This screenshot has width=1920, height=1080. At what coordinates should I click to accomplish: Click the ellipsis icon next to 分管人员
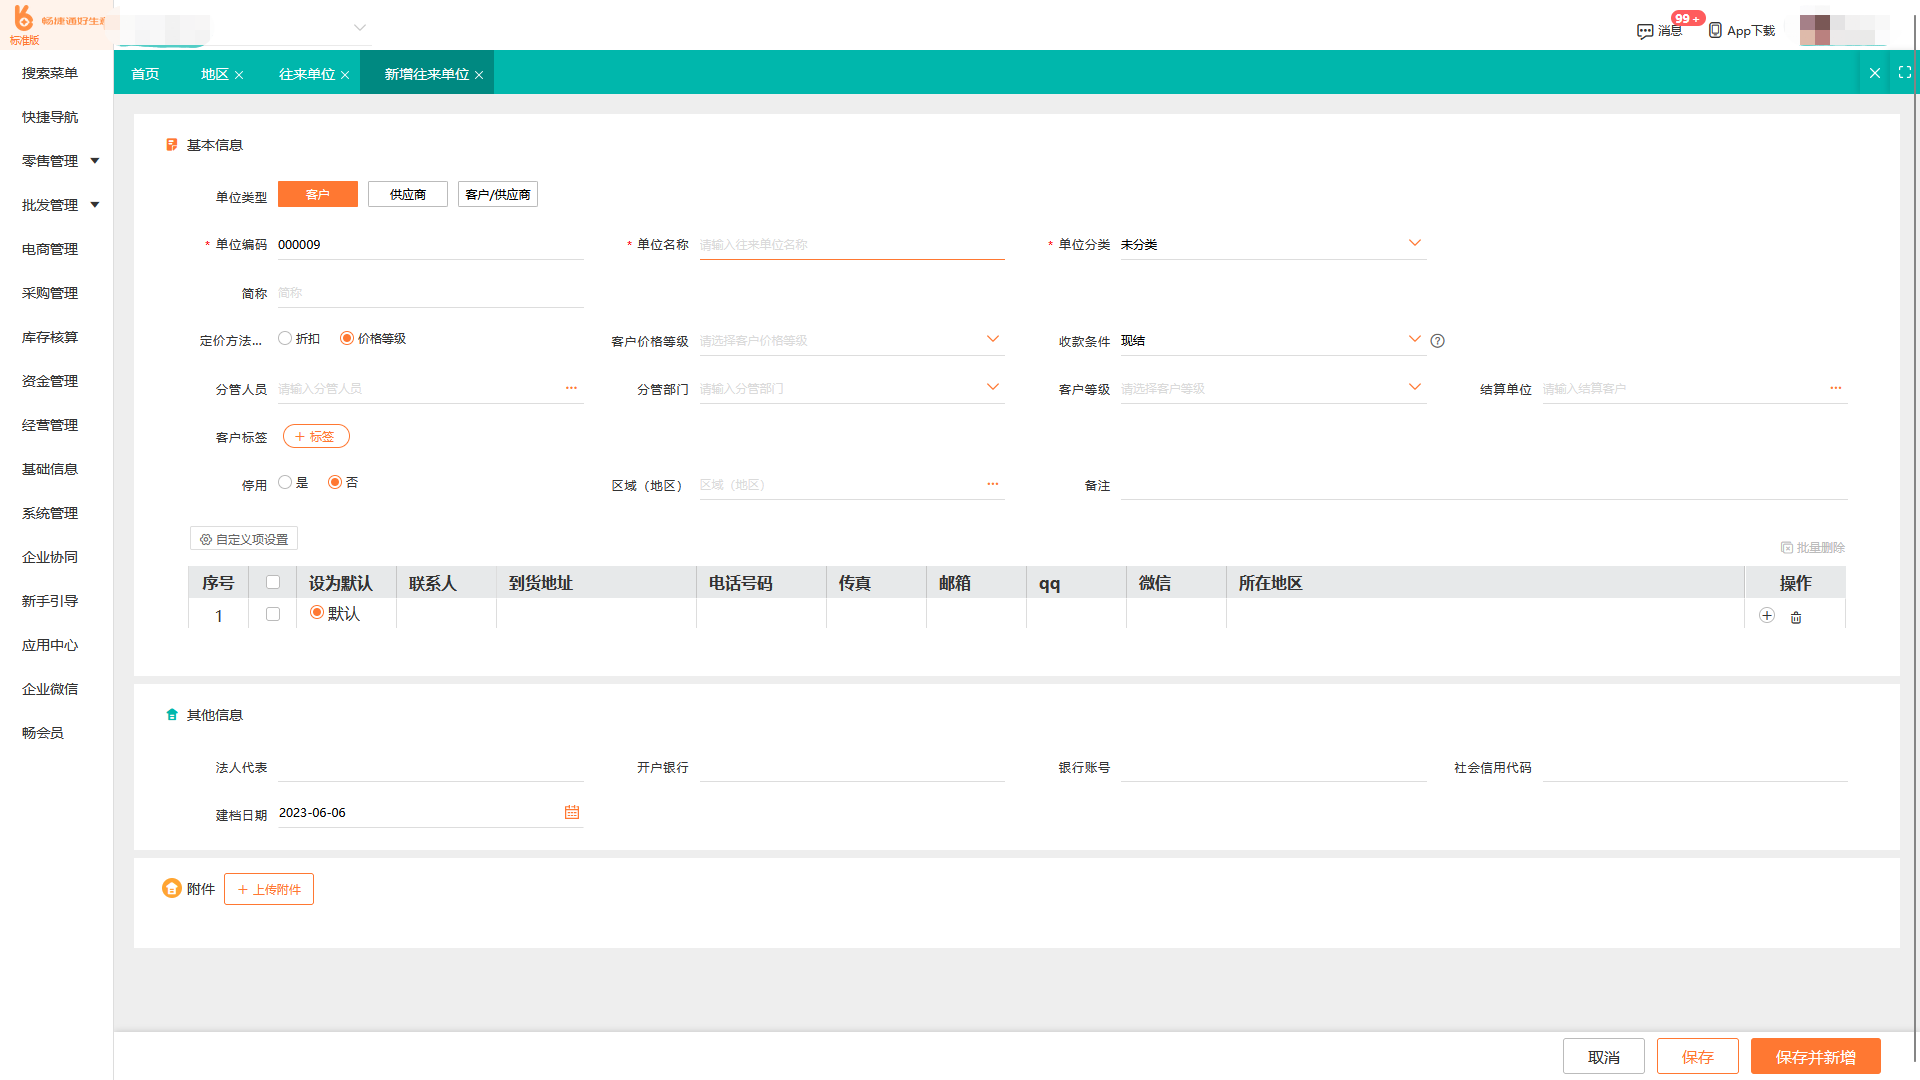click(571, 388)
